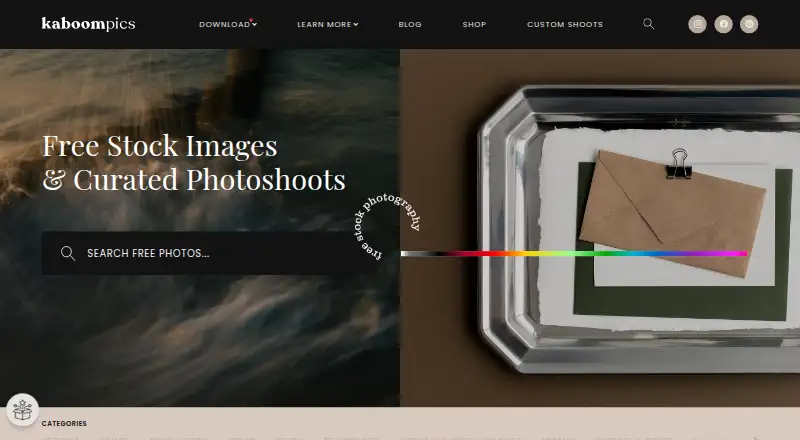
Task: Open Custom Shoots page
Action: coord(565,24)
